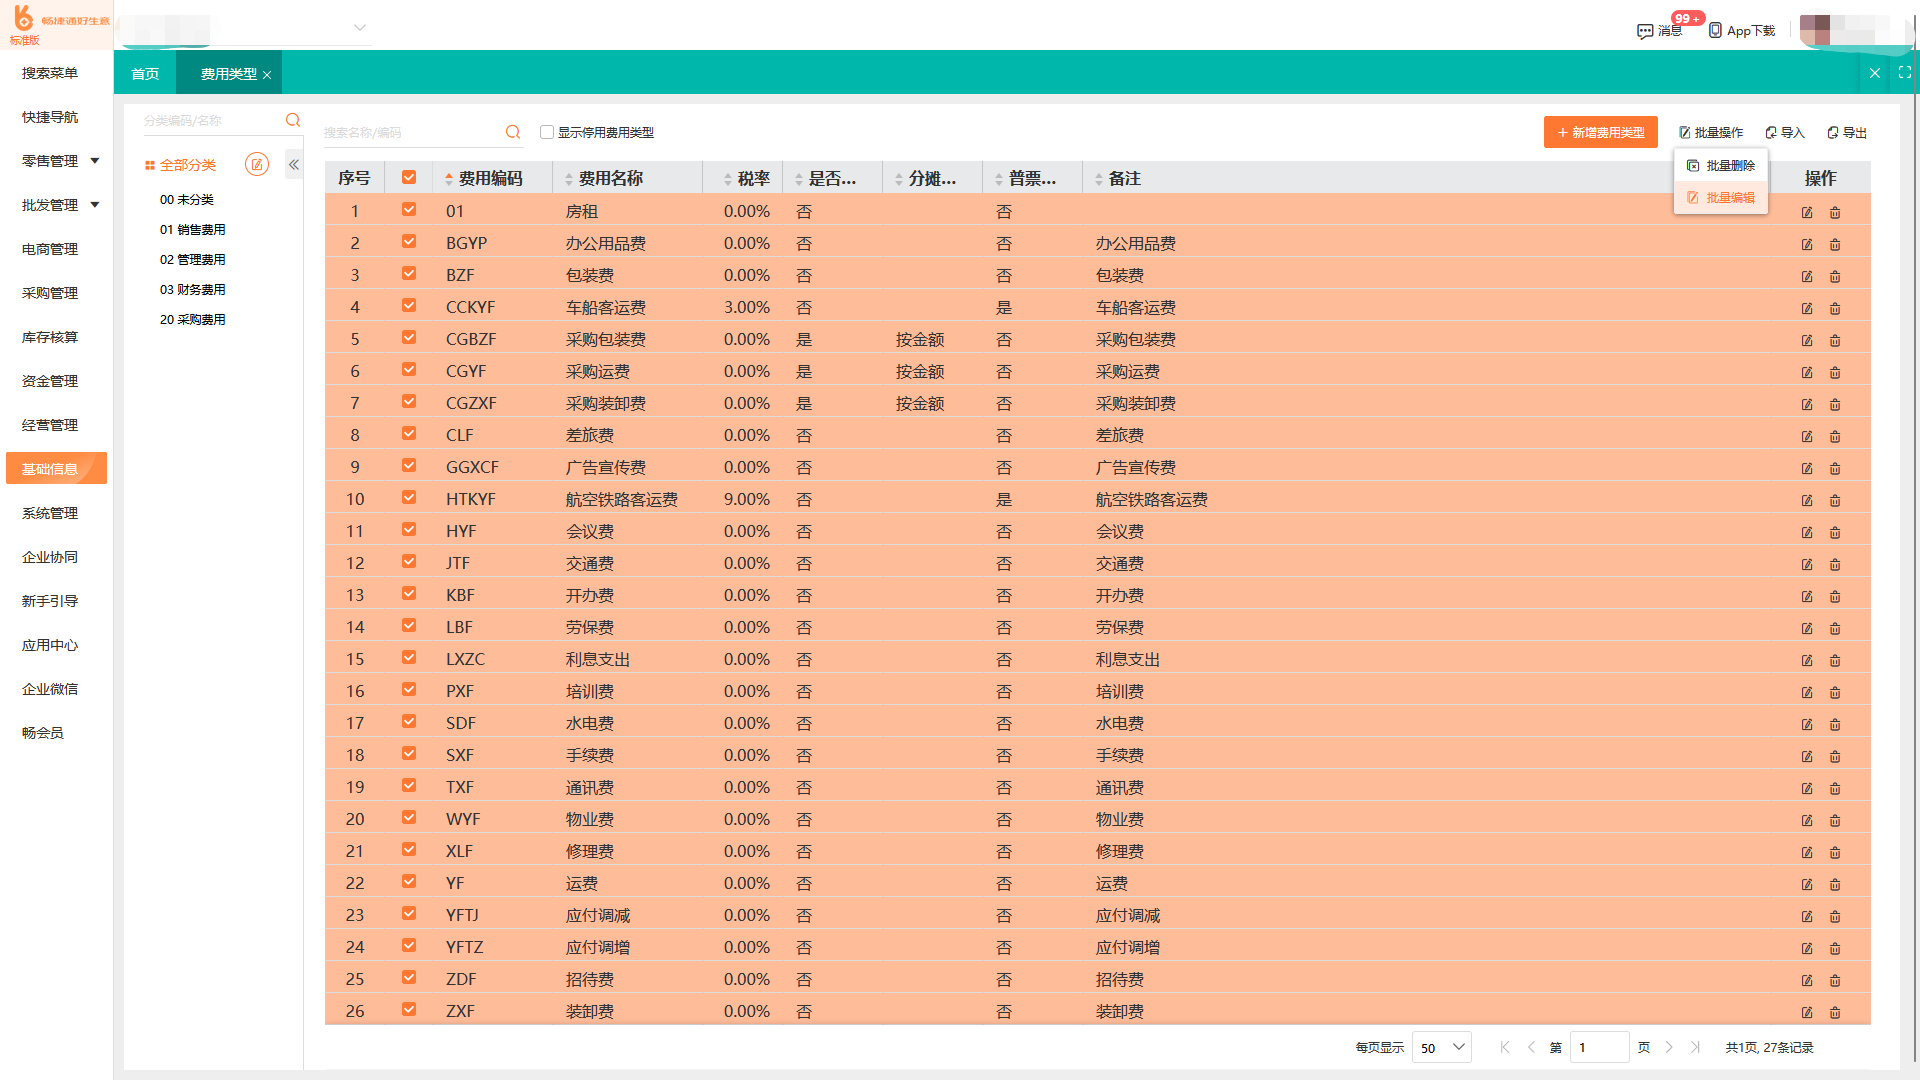This screenshot has width=1920, height=1080.
Task: Click the 首页 home menu tab
Action: 144,74
